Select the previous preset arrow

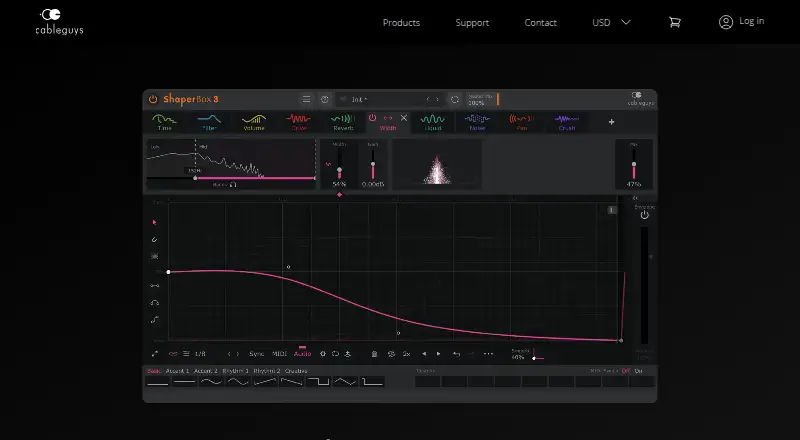point(428,99)
